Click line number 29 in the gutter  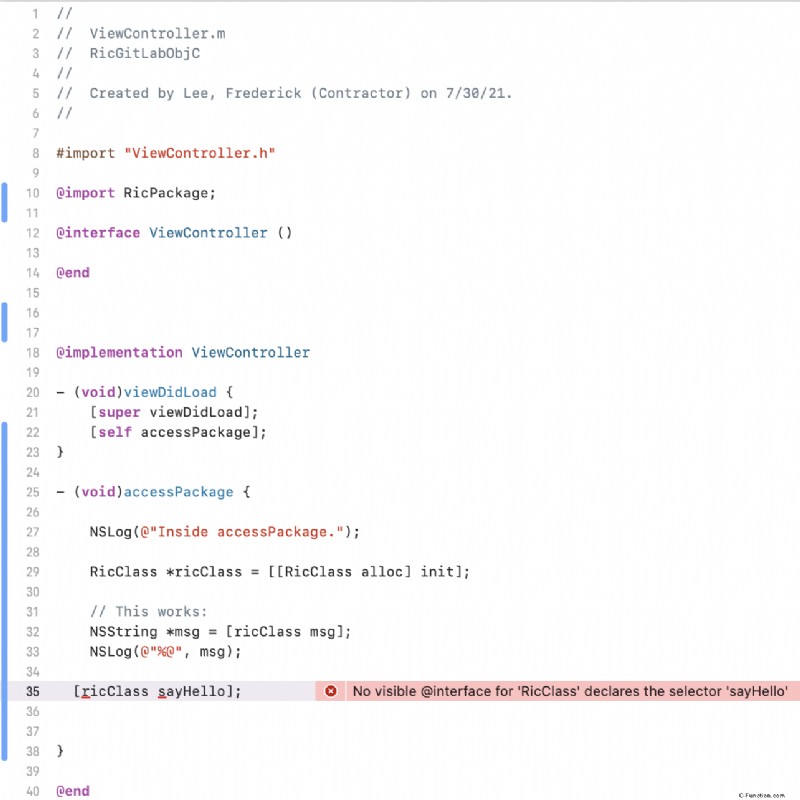pyautogui.click(x=31, y=571)
